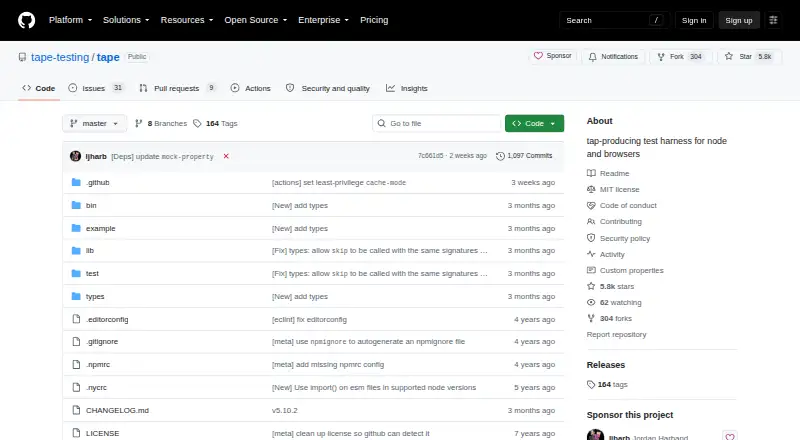Screen dimensions: 800x440
Task: Open commit hash 7c661d5
Action: pyautogui.click(x=431, y=156)
